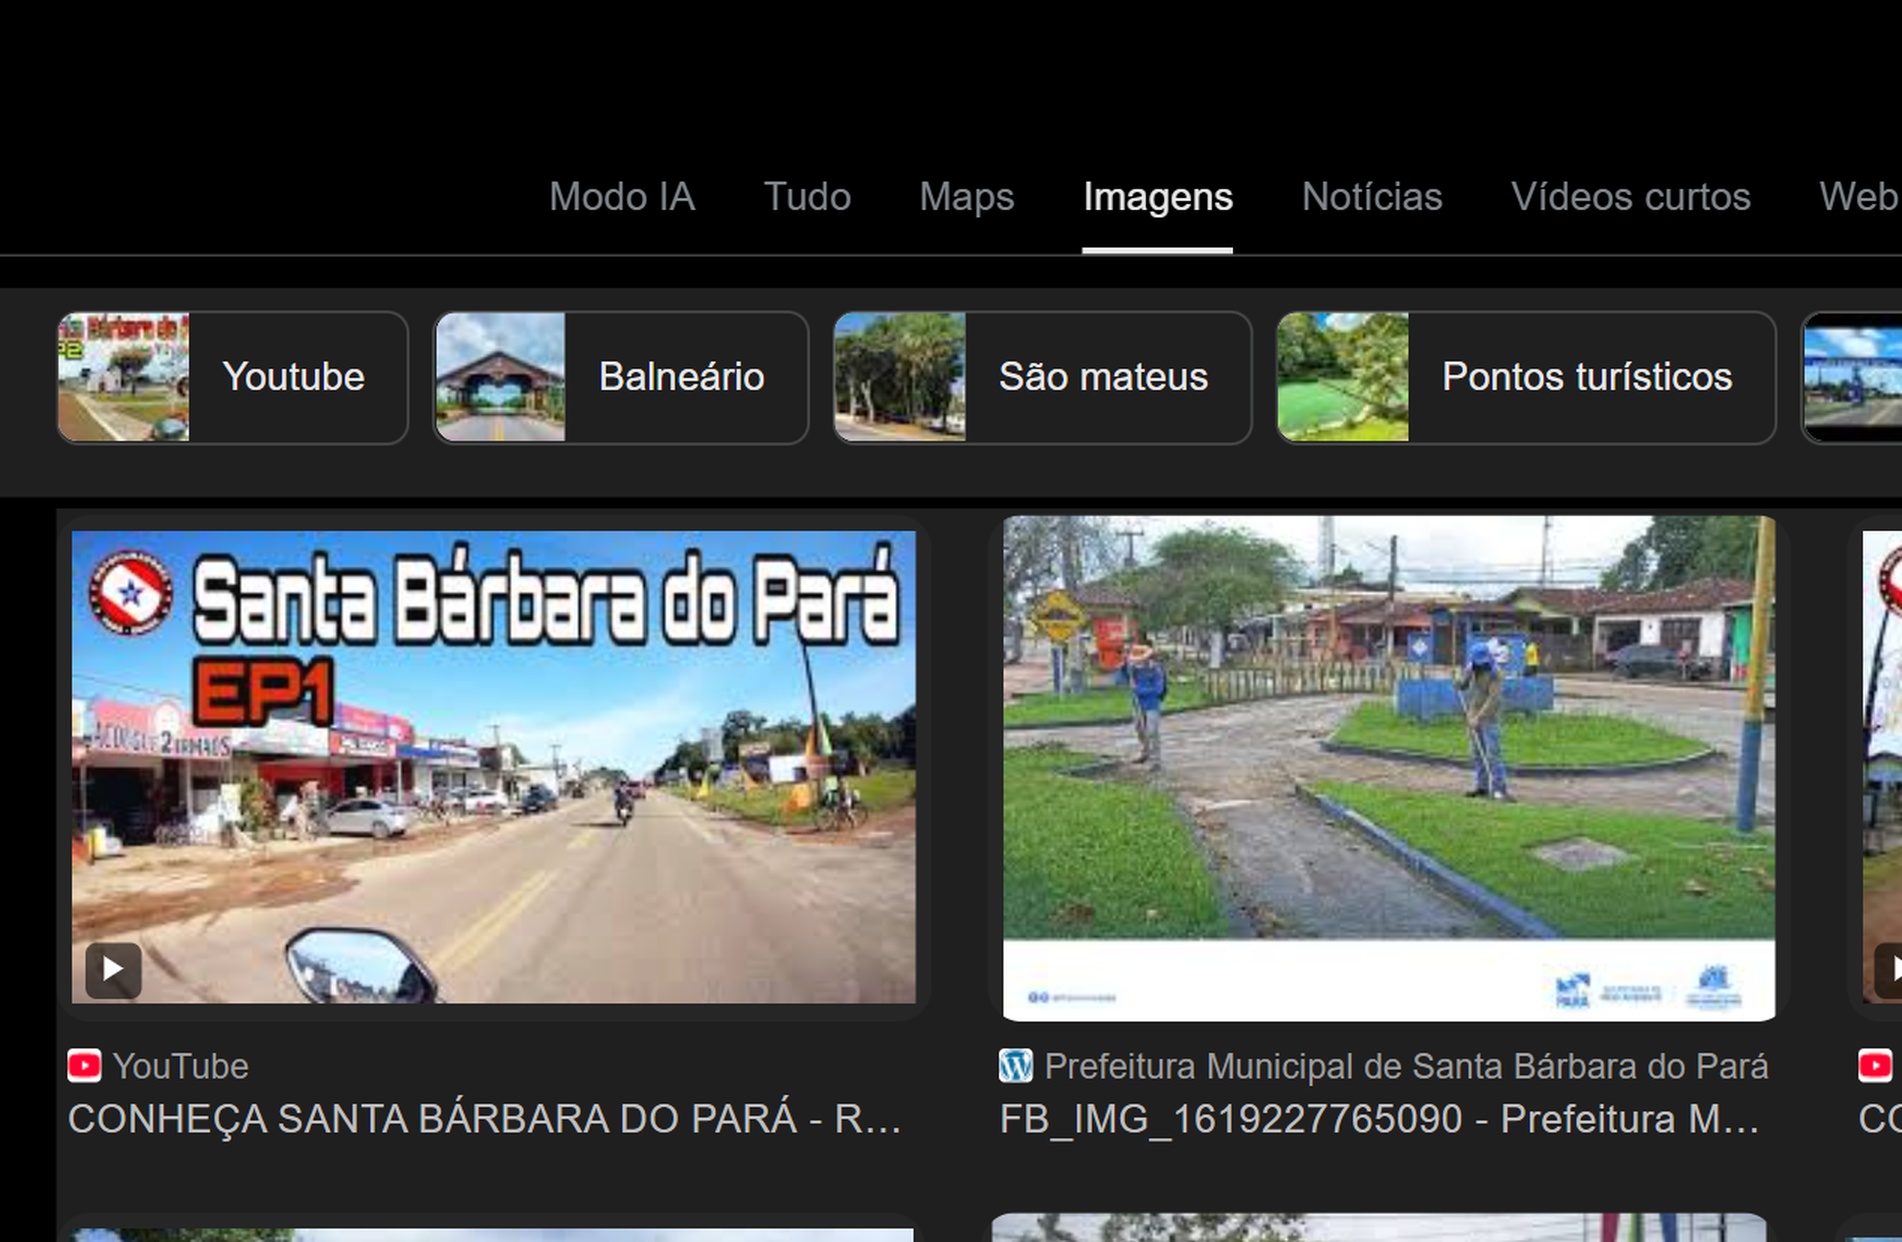The height and width of the screenshot is (1242, 1902).
Task: Click the Balneário chip gateway thumbnail
Action: click(x=501, y=377)
